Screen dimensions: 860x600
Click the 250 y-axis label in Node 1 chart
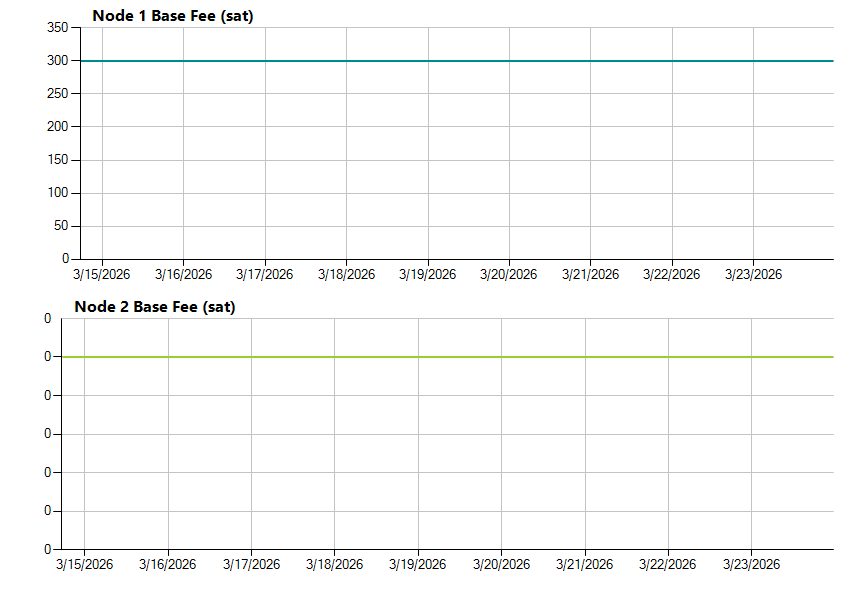pyautogui.click(x=57, y=94)
